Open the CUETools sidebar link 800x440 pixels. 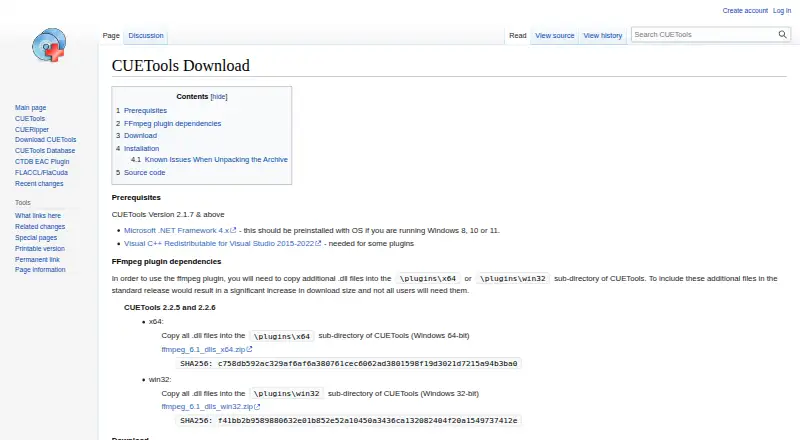(x=30, y=118)
